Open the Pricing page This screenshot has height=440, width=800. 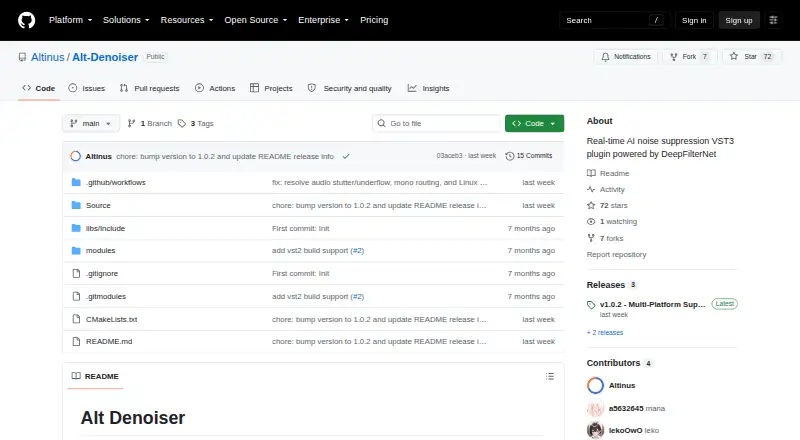[374, 20]
